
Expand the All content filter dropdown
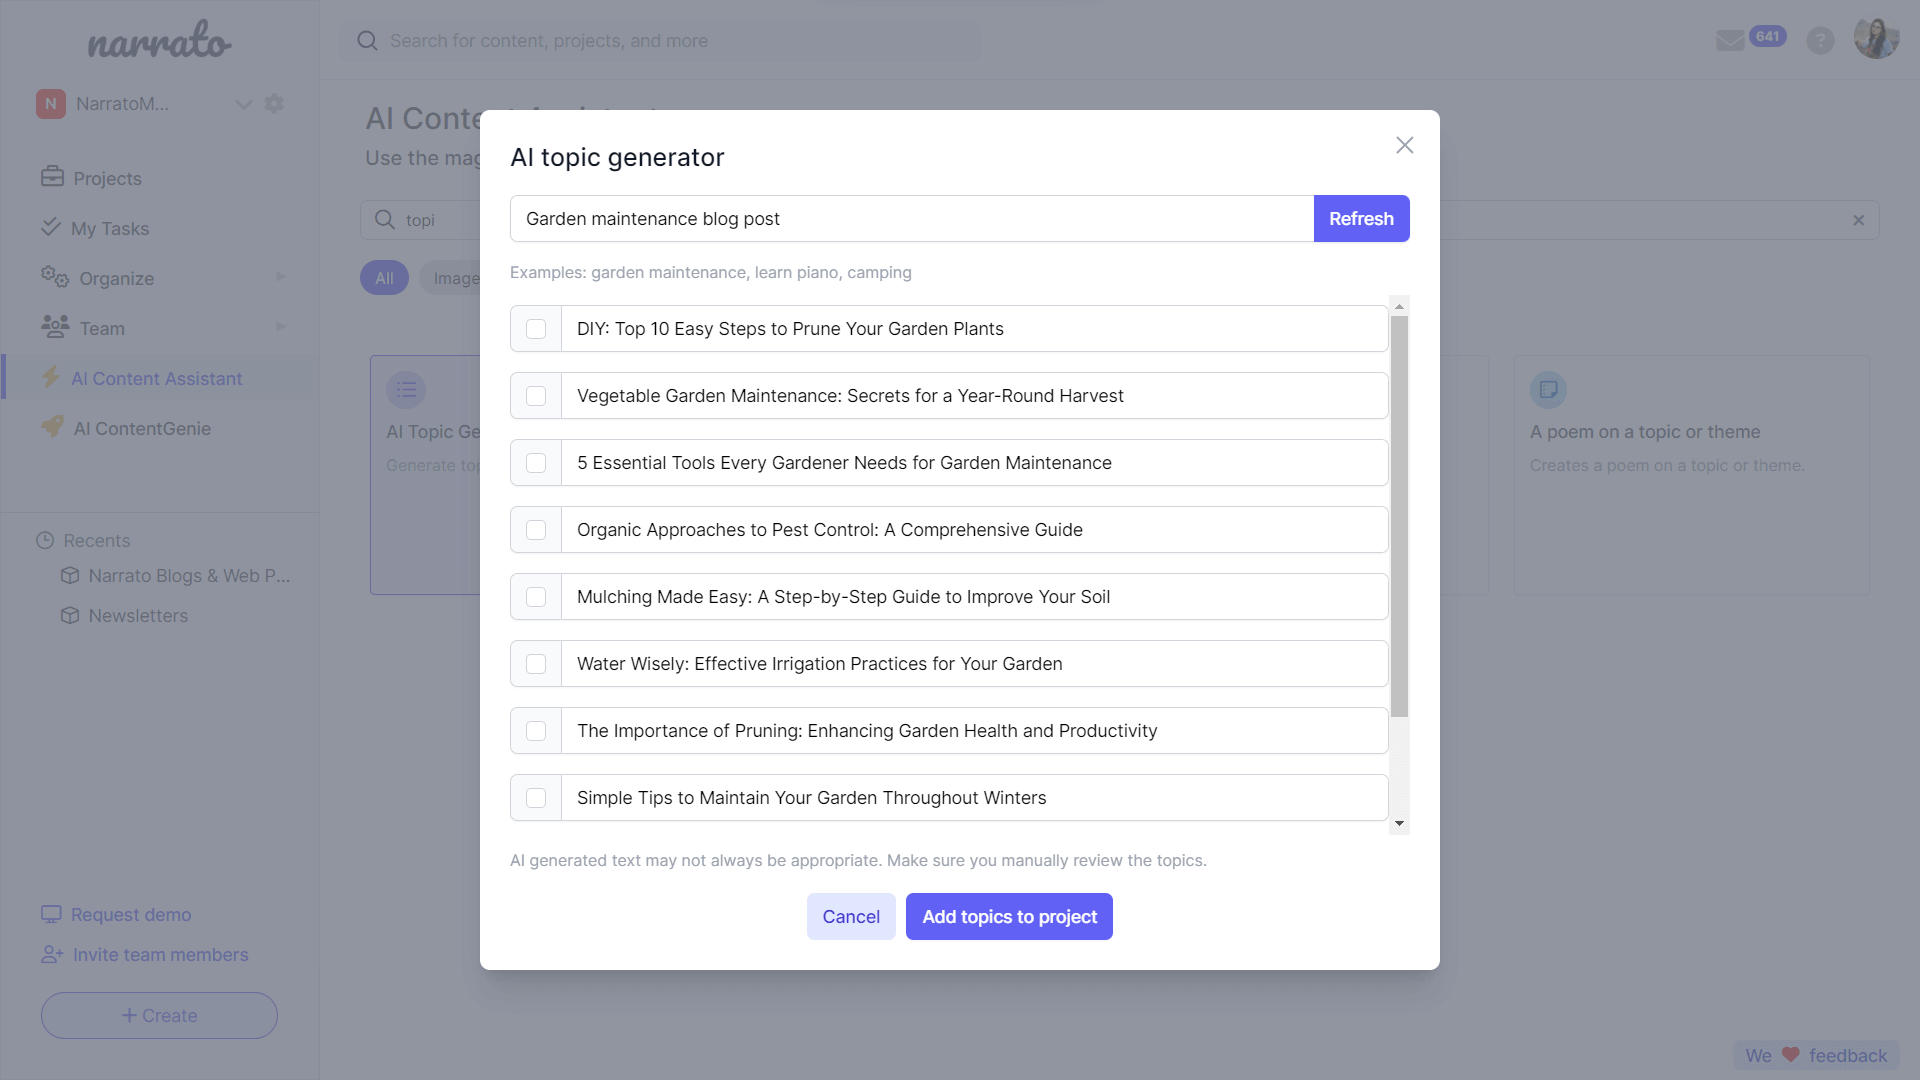pos(384,277)
